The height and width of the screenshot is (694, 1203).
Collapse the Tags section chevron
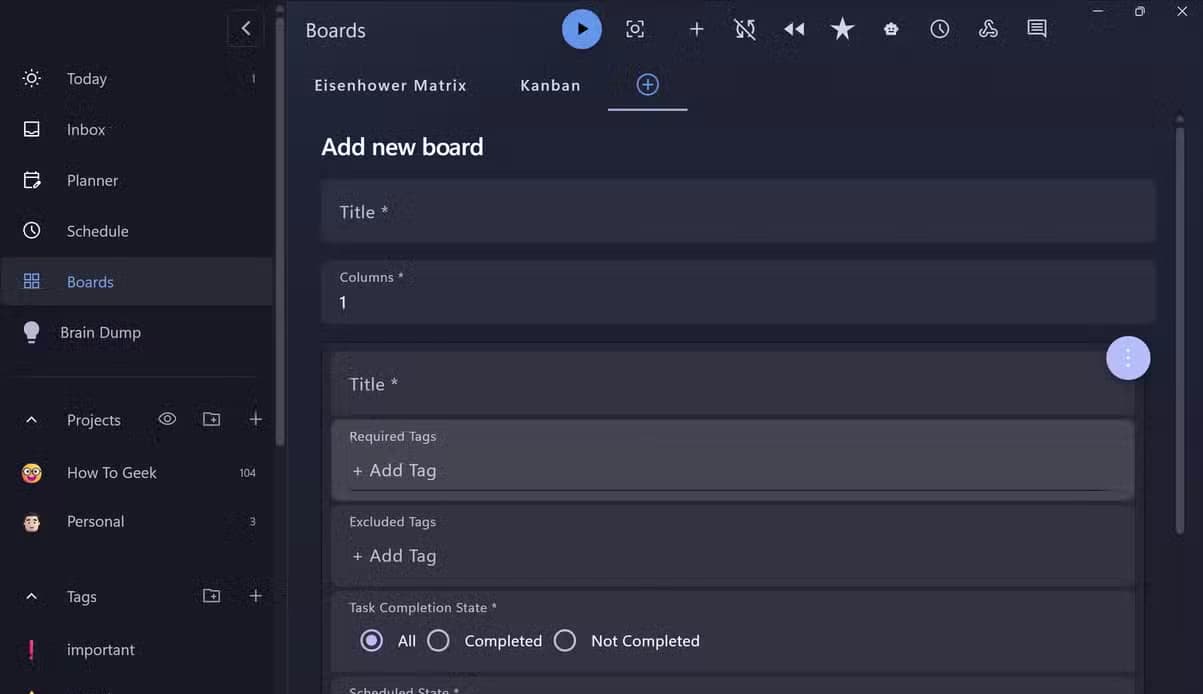(x=31, y=596)
